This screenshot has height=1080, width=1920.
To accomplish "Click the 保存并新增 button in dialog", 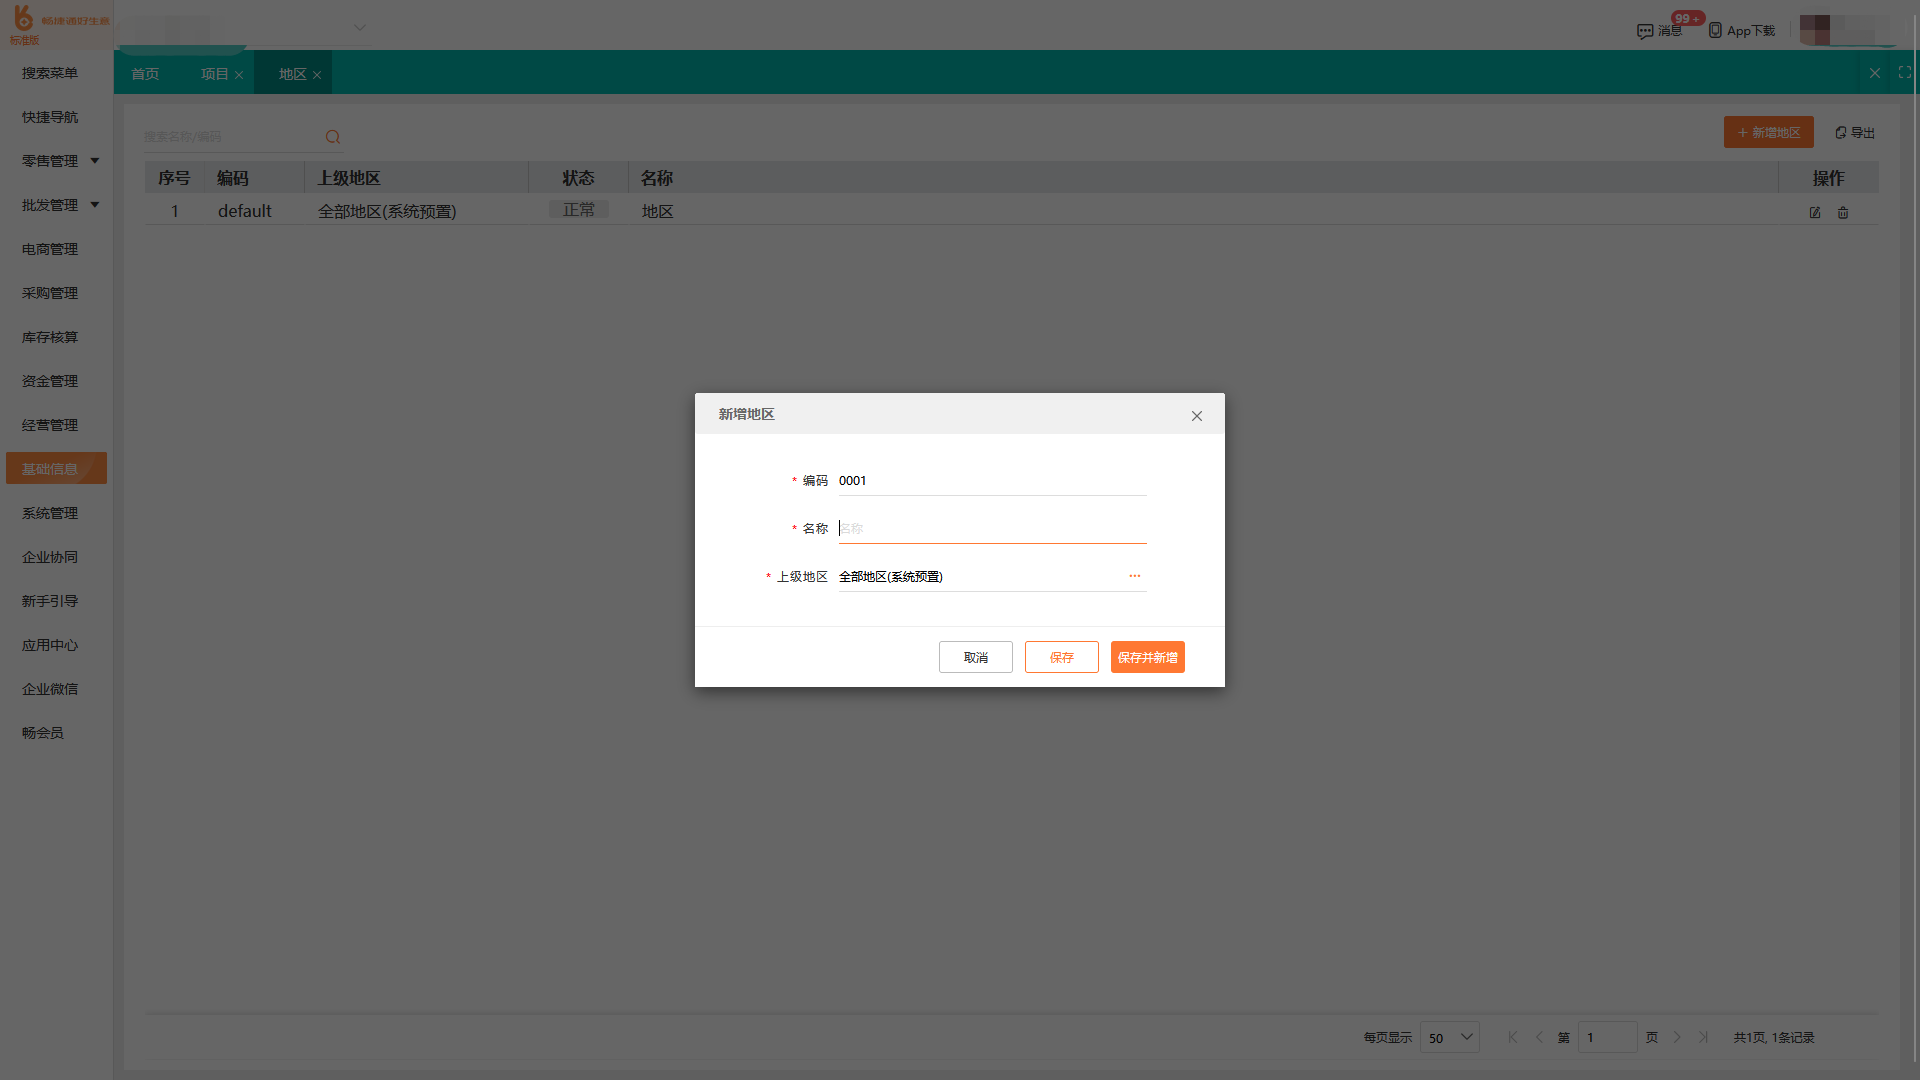I will coord(1147,657).
